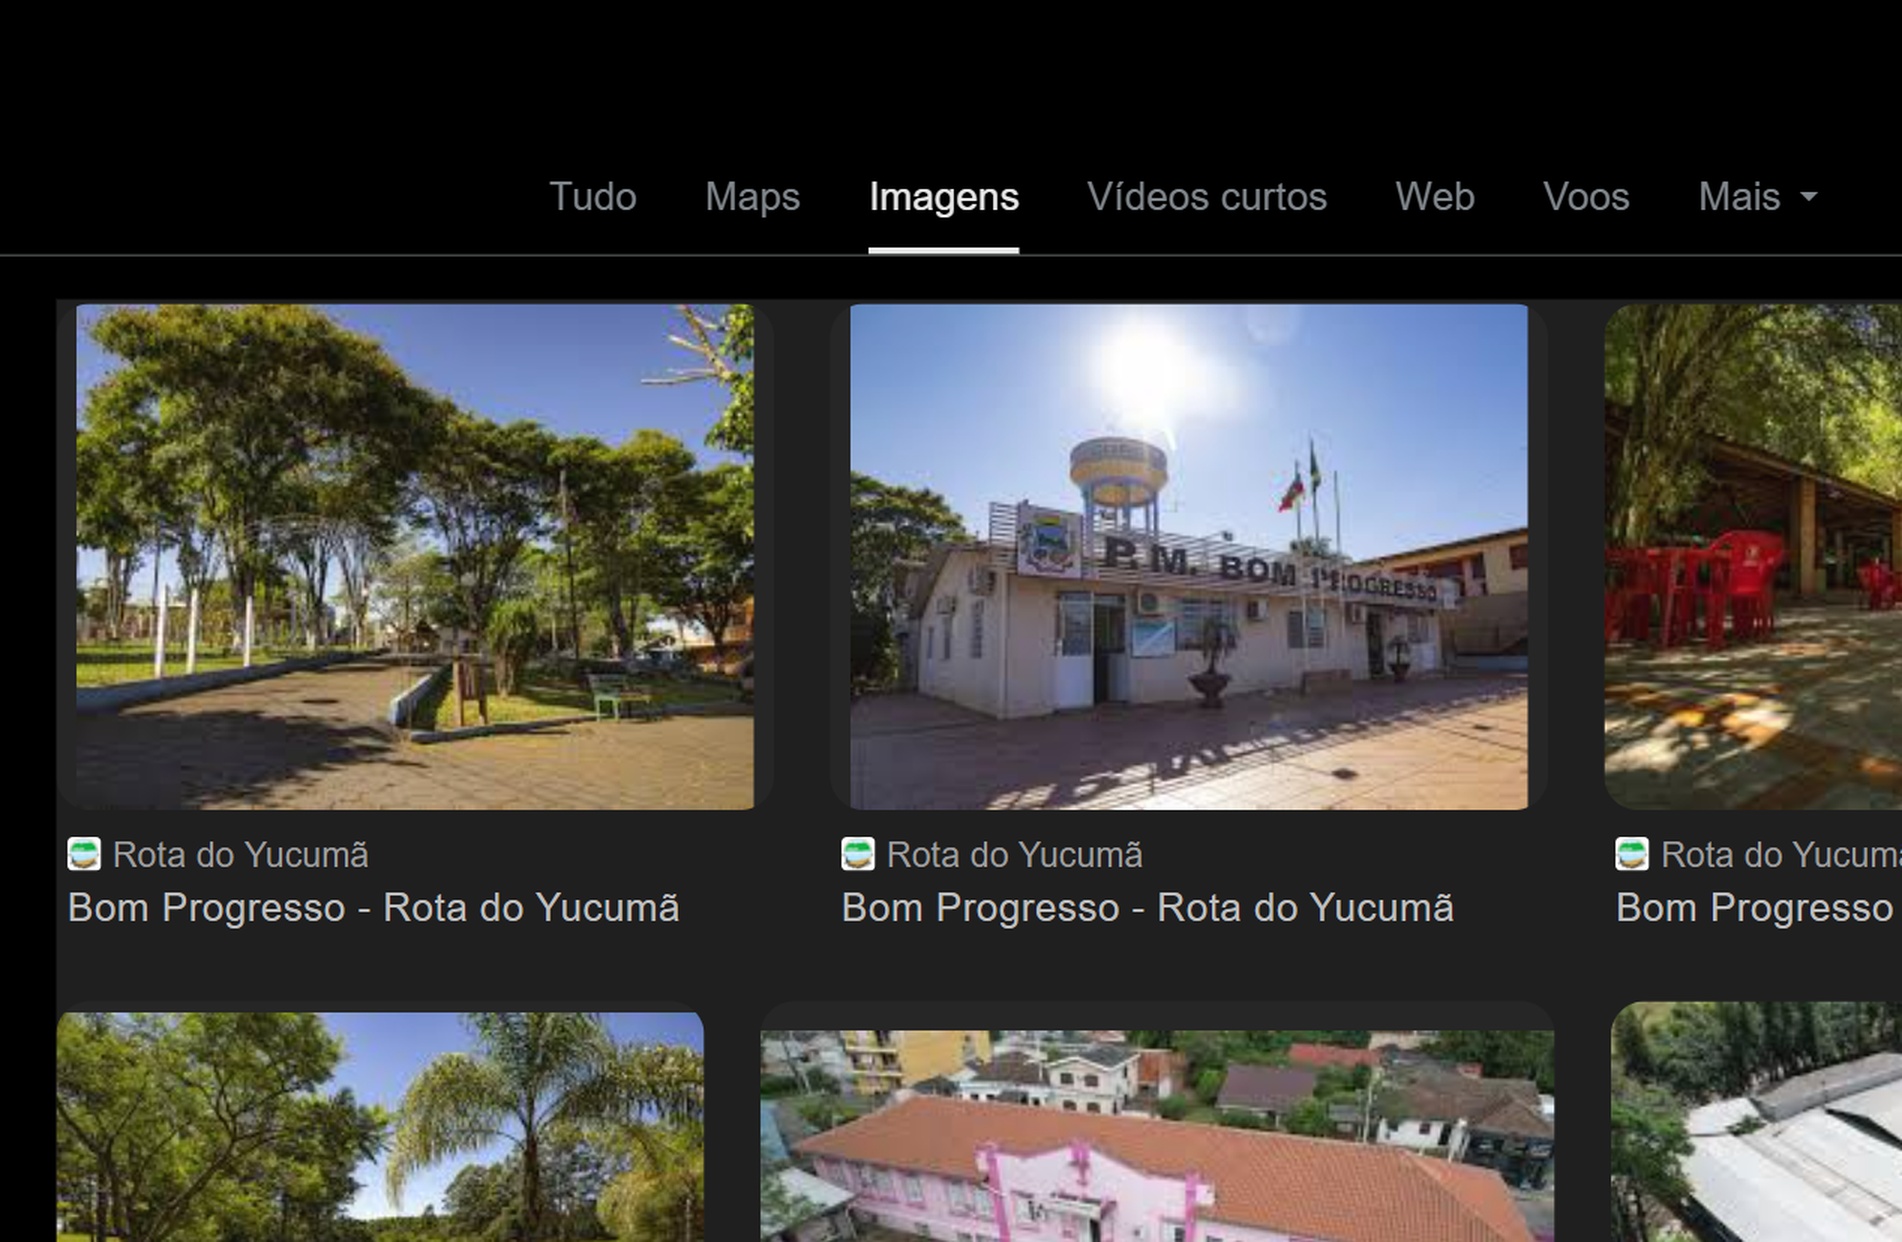Open the Bom Progresso title link under the red chairs image

click(x=1754, y=908)
